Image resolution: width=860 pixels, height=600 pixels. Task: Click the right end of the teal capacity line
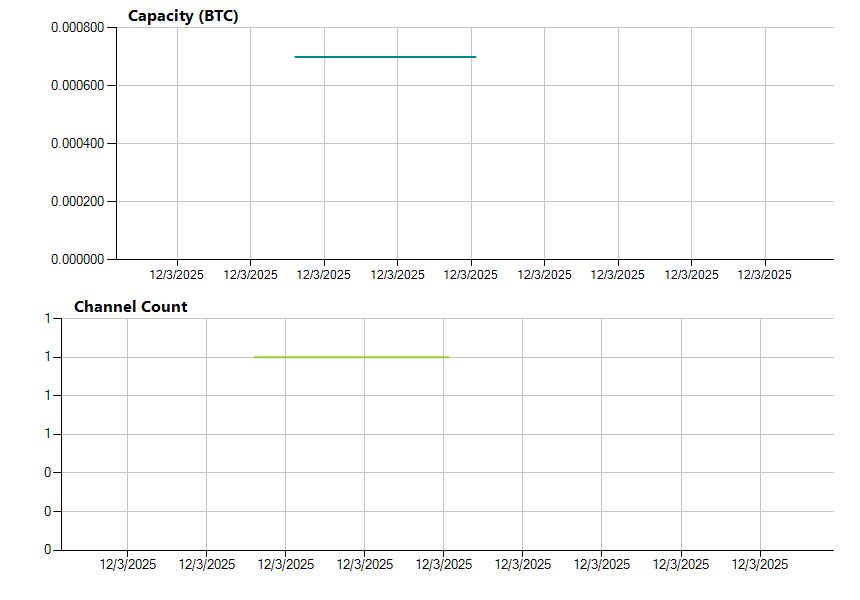coord(474,57)
